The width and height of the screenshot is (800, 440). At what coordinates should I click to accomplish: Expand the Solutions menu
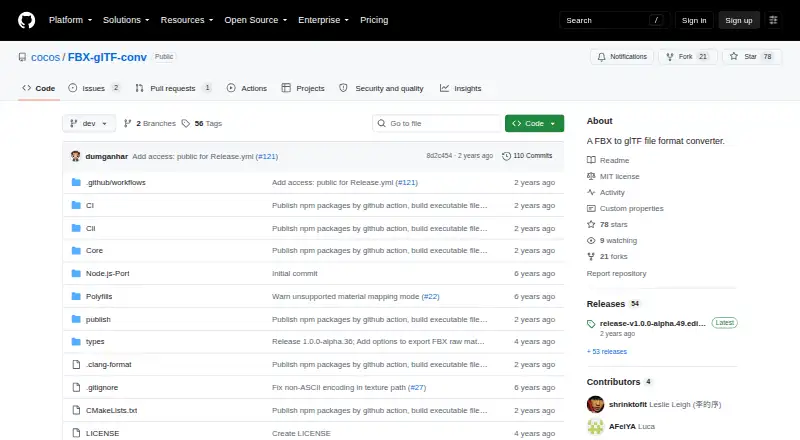(x=126, y=20)
